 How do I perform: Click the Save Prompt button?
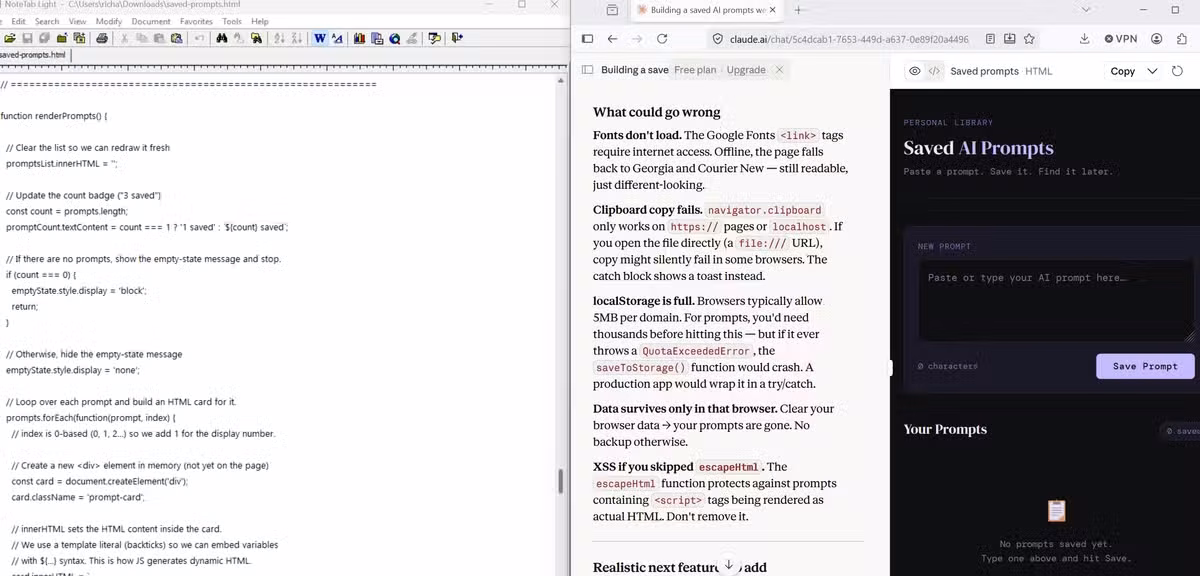(x=1145, y=366)
